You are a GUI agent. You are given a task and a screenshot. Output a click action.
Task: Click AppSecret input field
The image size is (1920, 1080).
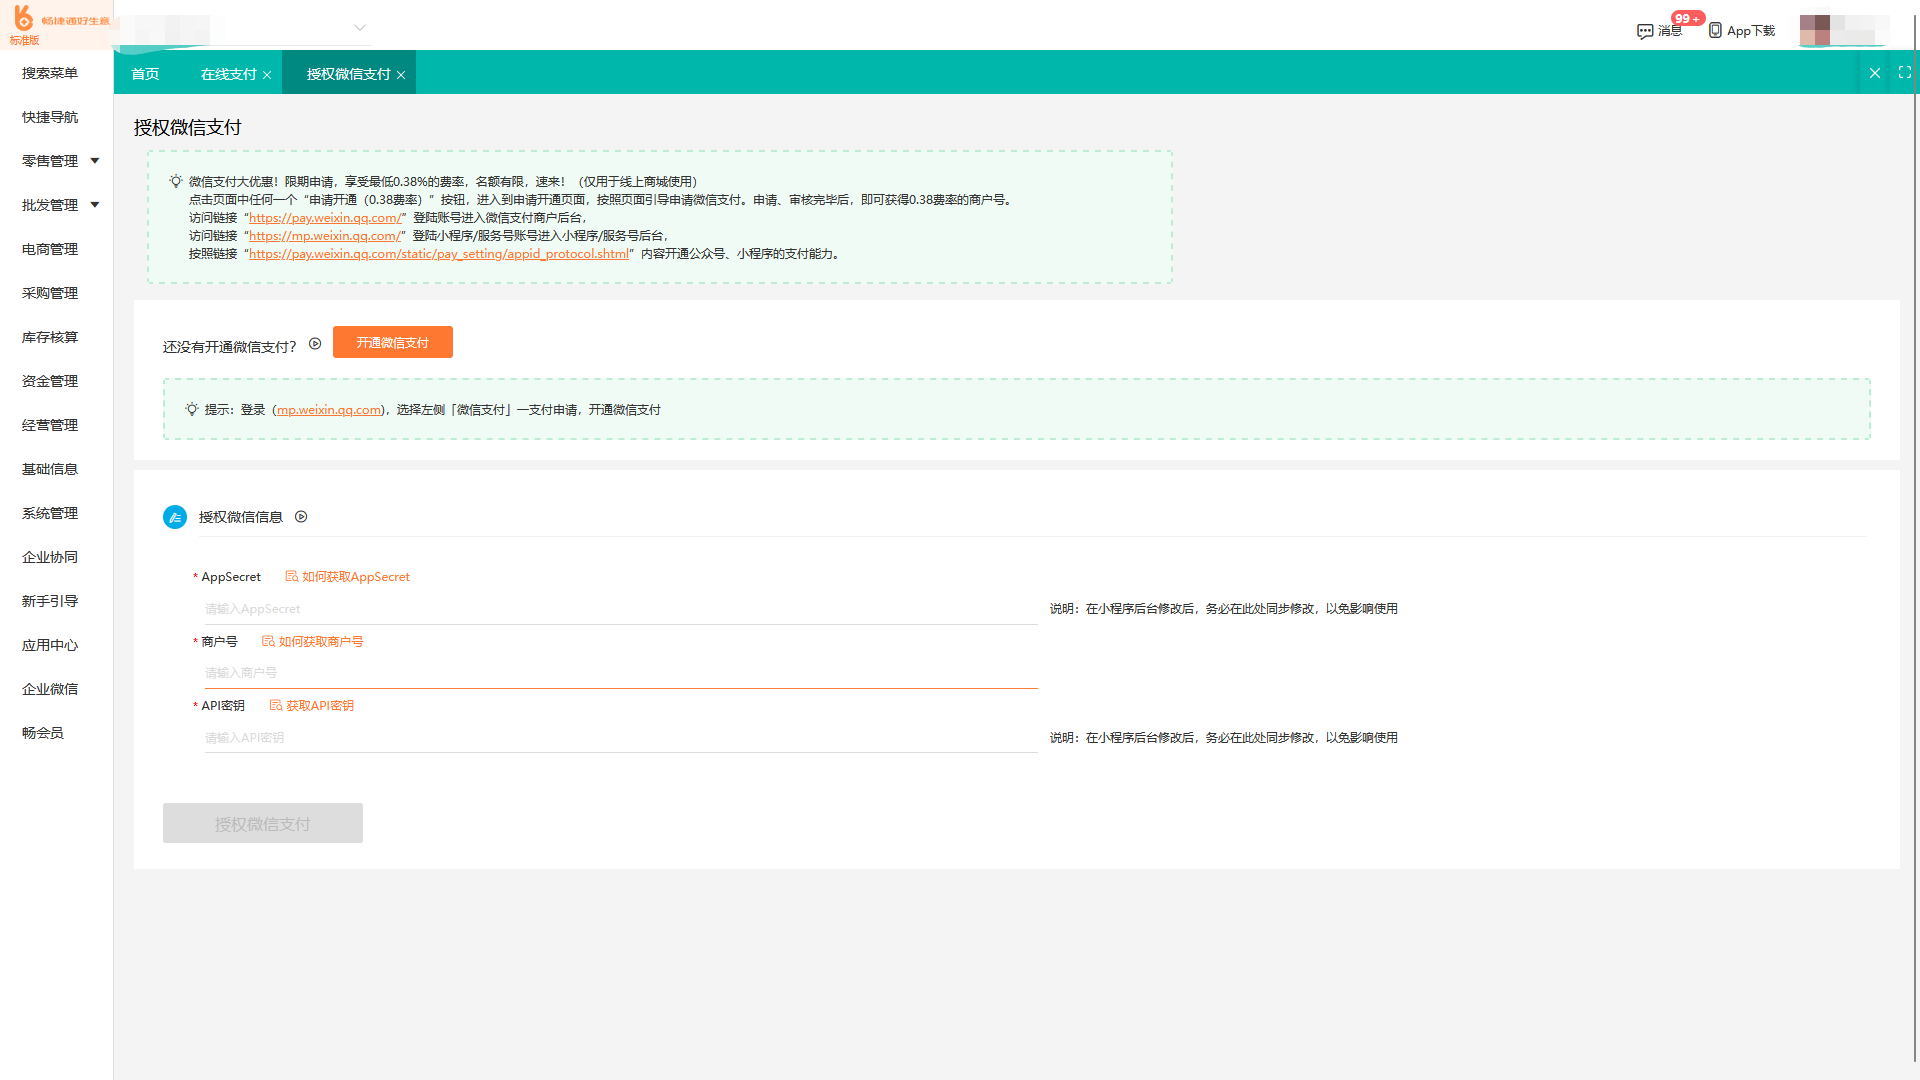pos(618,608)
